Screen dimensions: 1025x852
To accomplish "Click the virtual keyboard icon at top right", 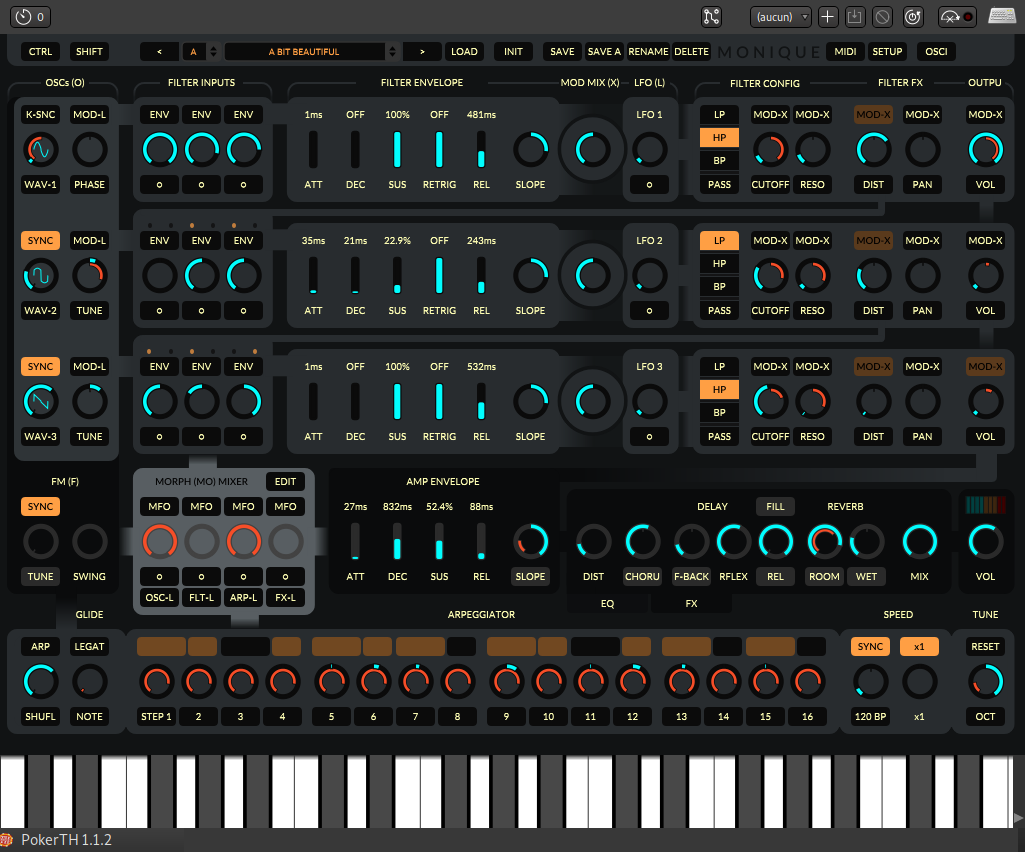I will pos(1003,17).
